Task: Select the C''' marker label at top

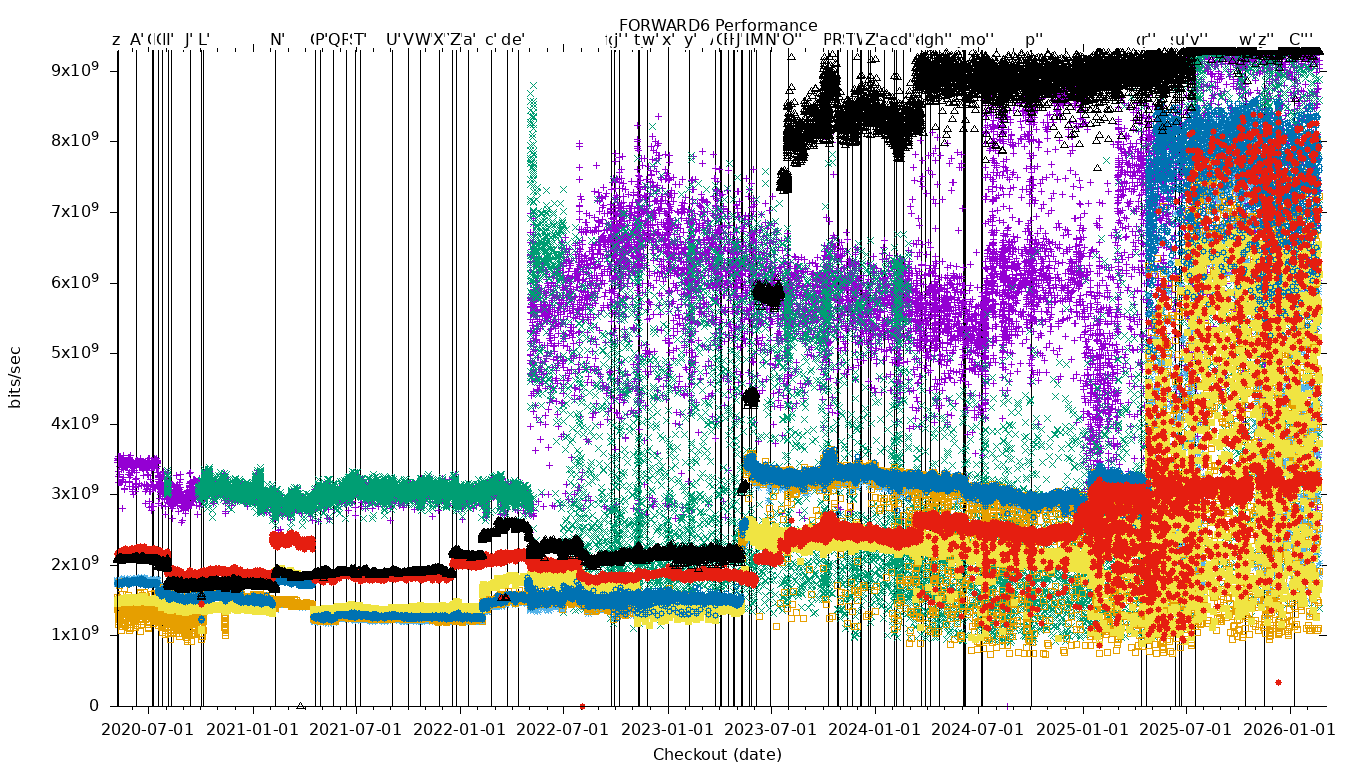Action: pyautogui.click(x=1300, y=40)
